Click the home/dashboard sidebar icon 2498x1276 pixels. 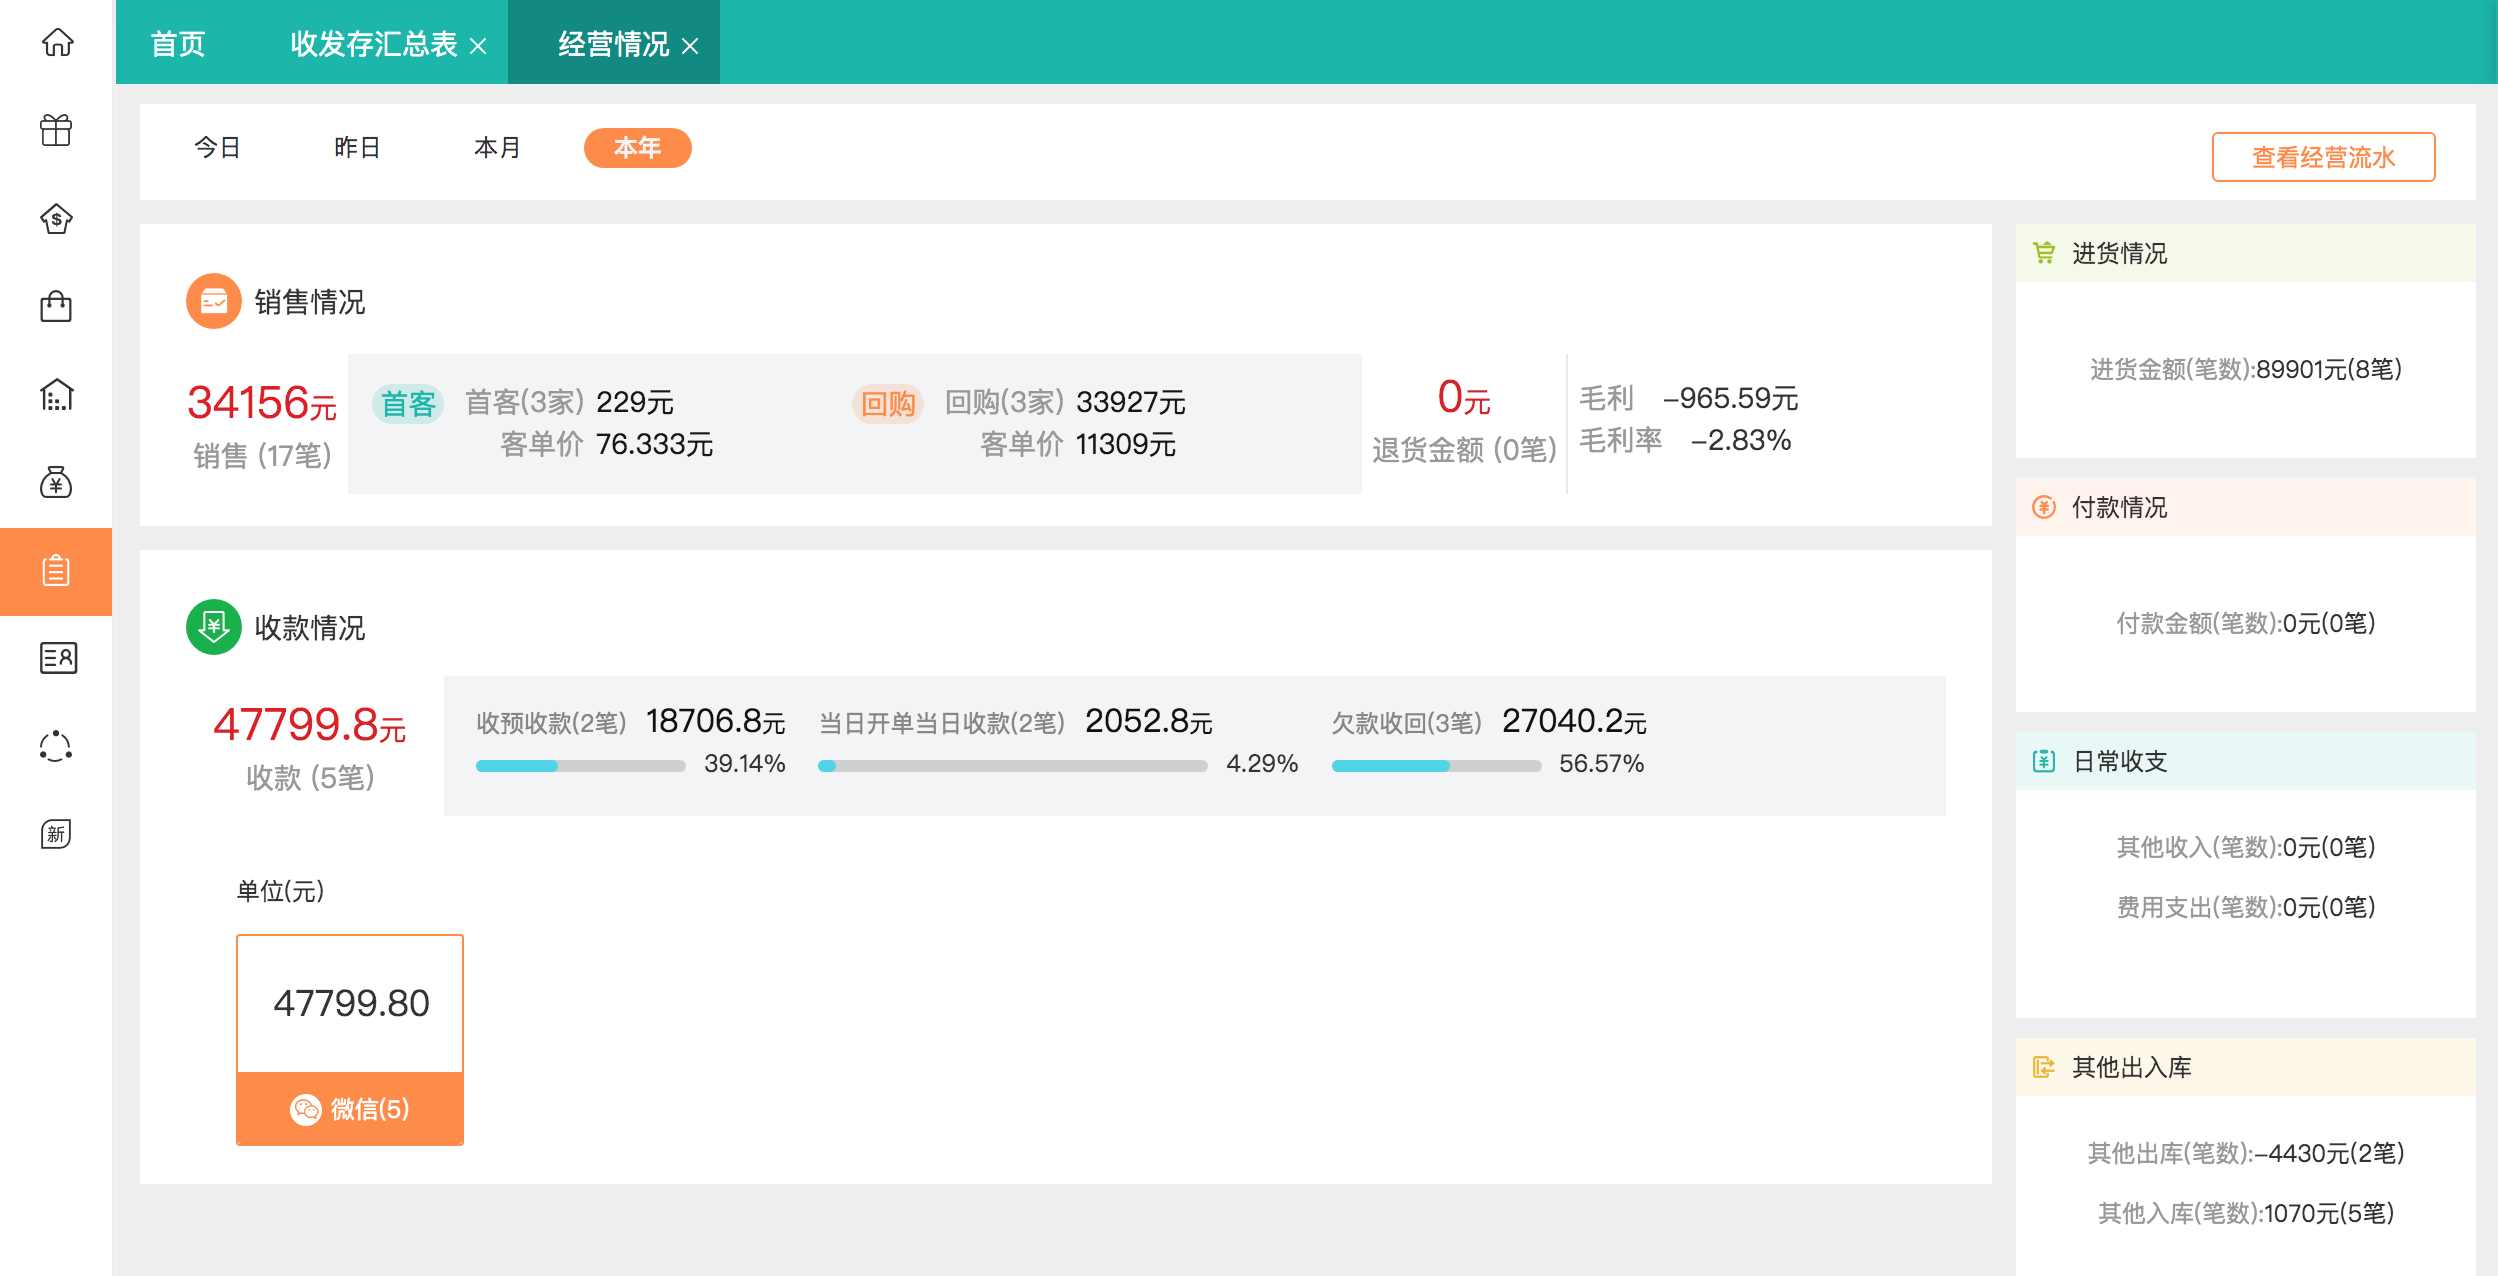click(x=55, y=44)
